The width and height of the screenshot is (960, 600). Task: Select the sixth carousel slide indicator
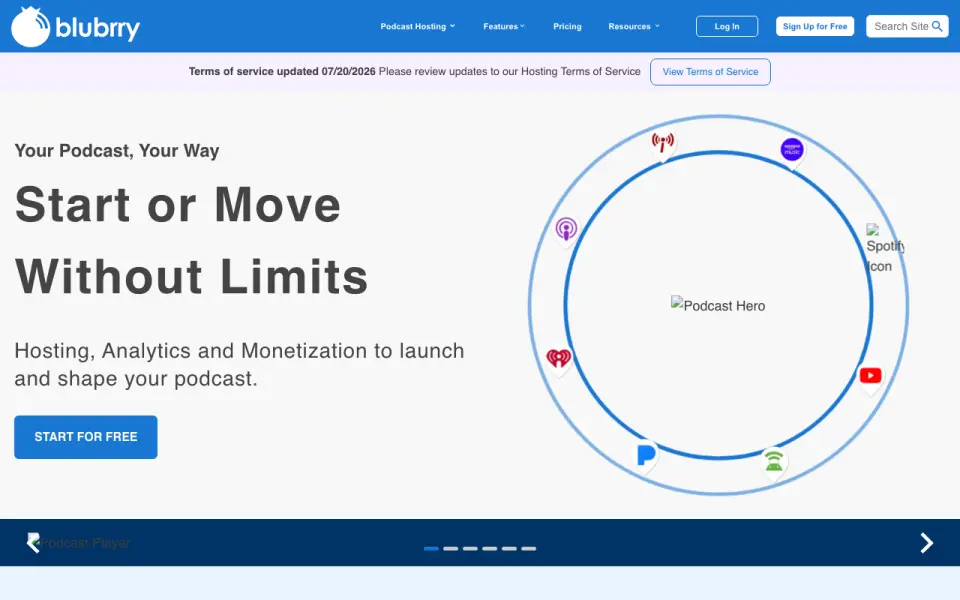coord(529,549)
